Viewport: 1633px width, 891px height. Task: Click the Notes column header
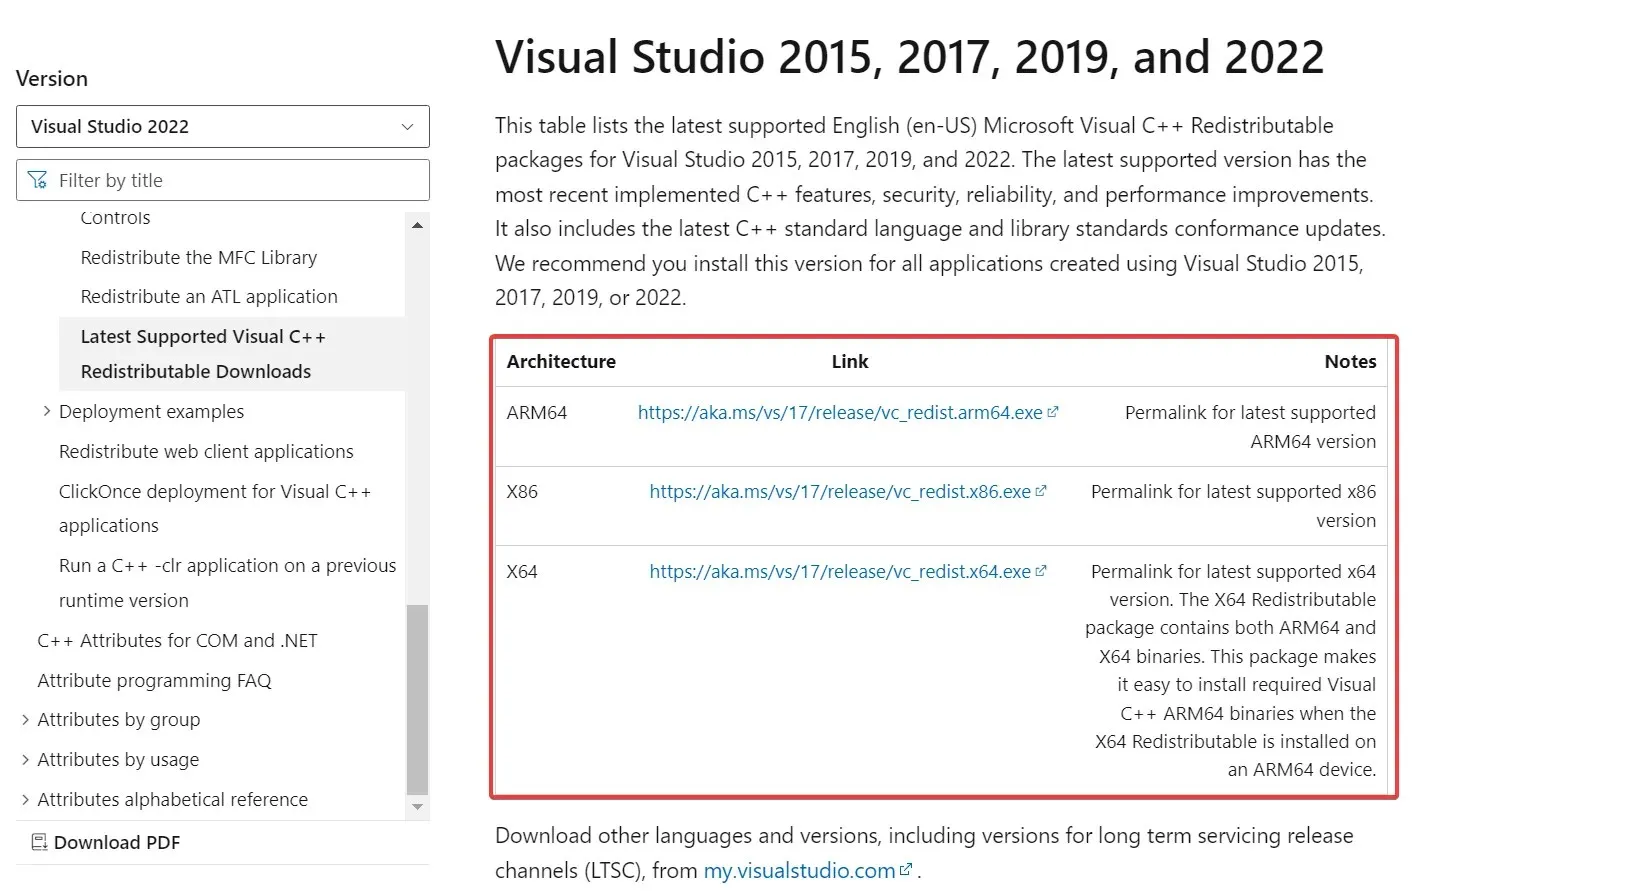point(1350,361)
